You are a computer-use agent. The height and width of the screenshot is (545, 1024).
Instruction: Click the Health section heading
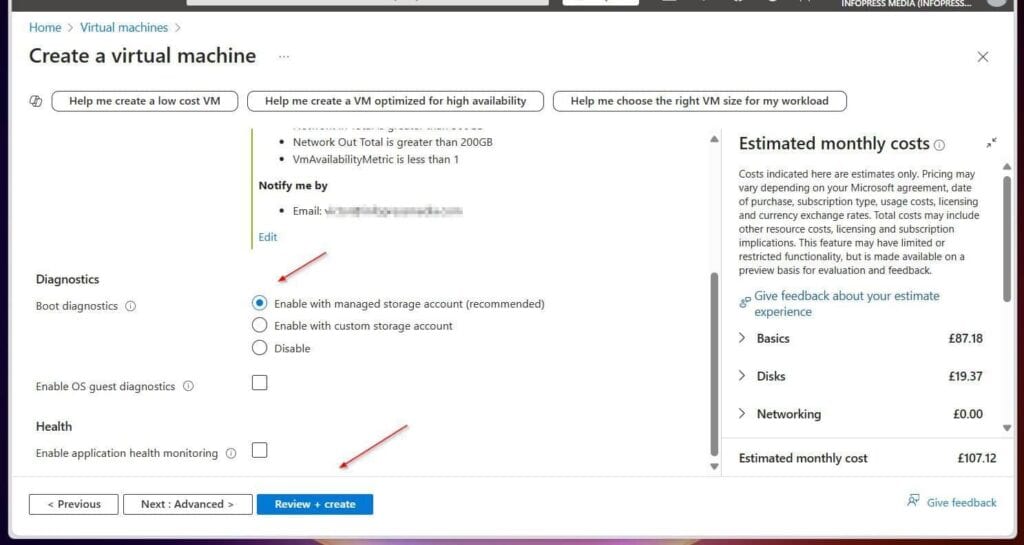[x=54, y=426]
